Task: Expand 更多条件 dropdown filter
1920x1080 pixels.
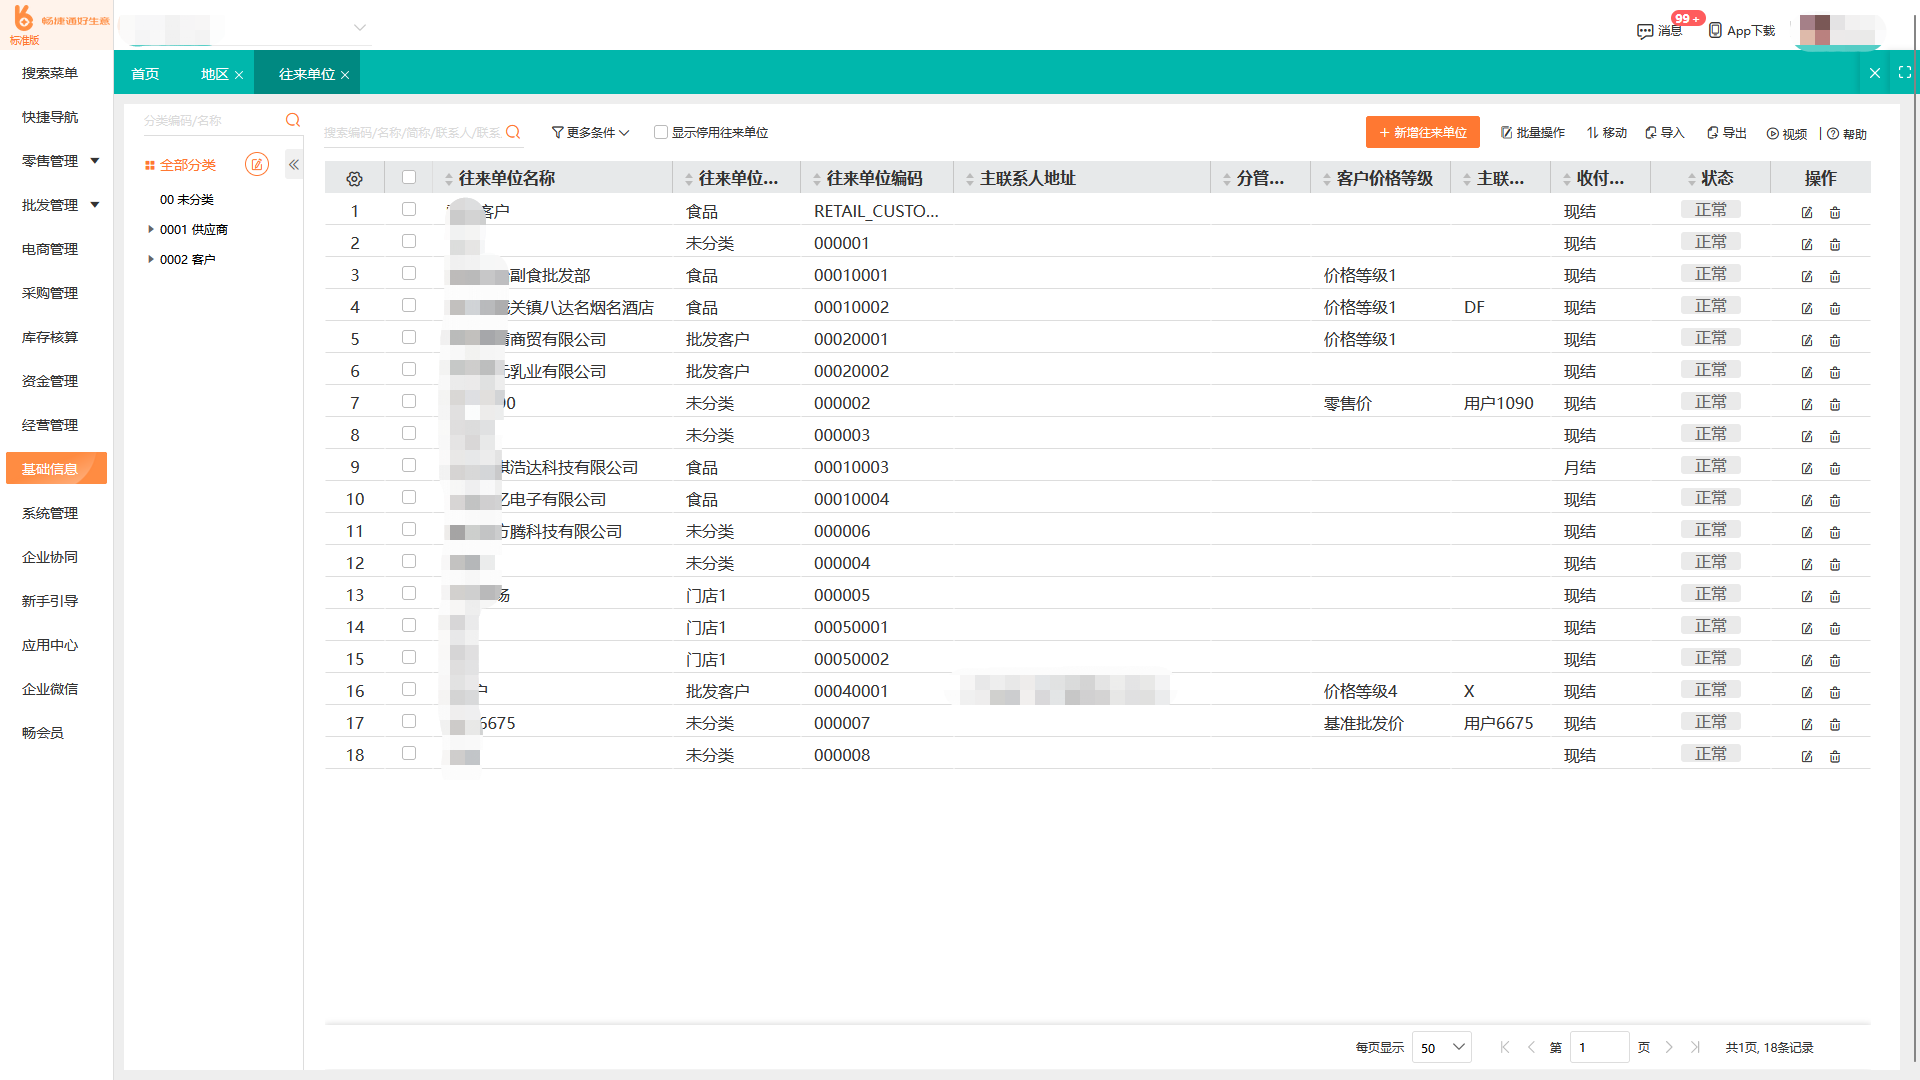Action: coord(592,132)
